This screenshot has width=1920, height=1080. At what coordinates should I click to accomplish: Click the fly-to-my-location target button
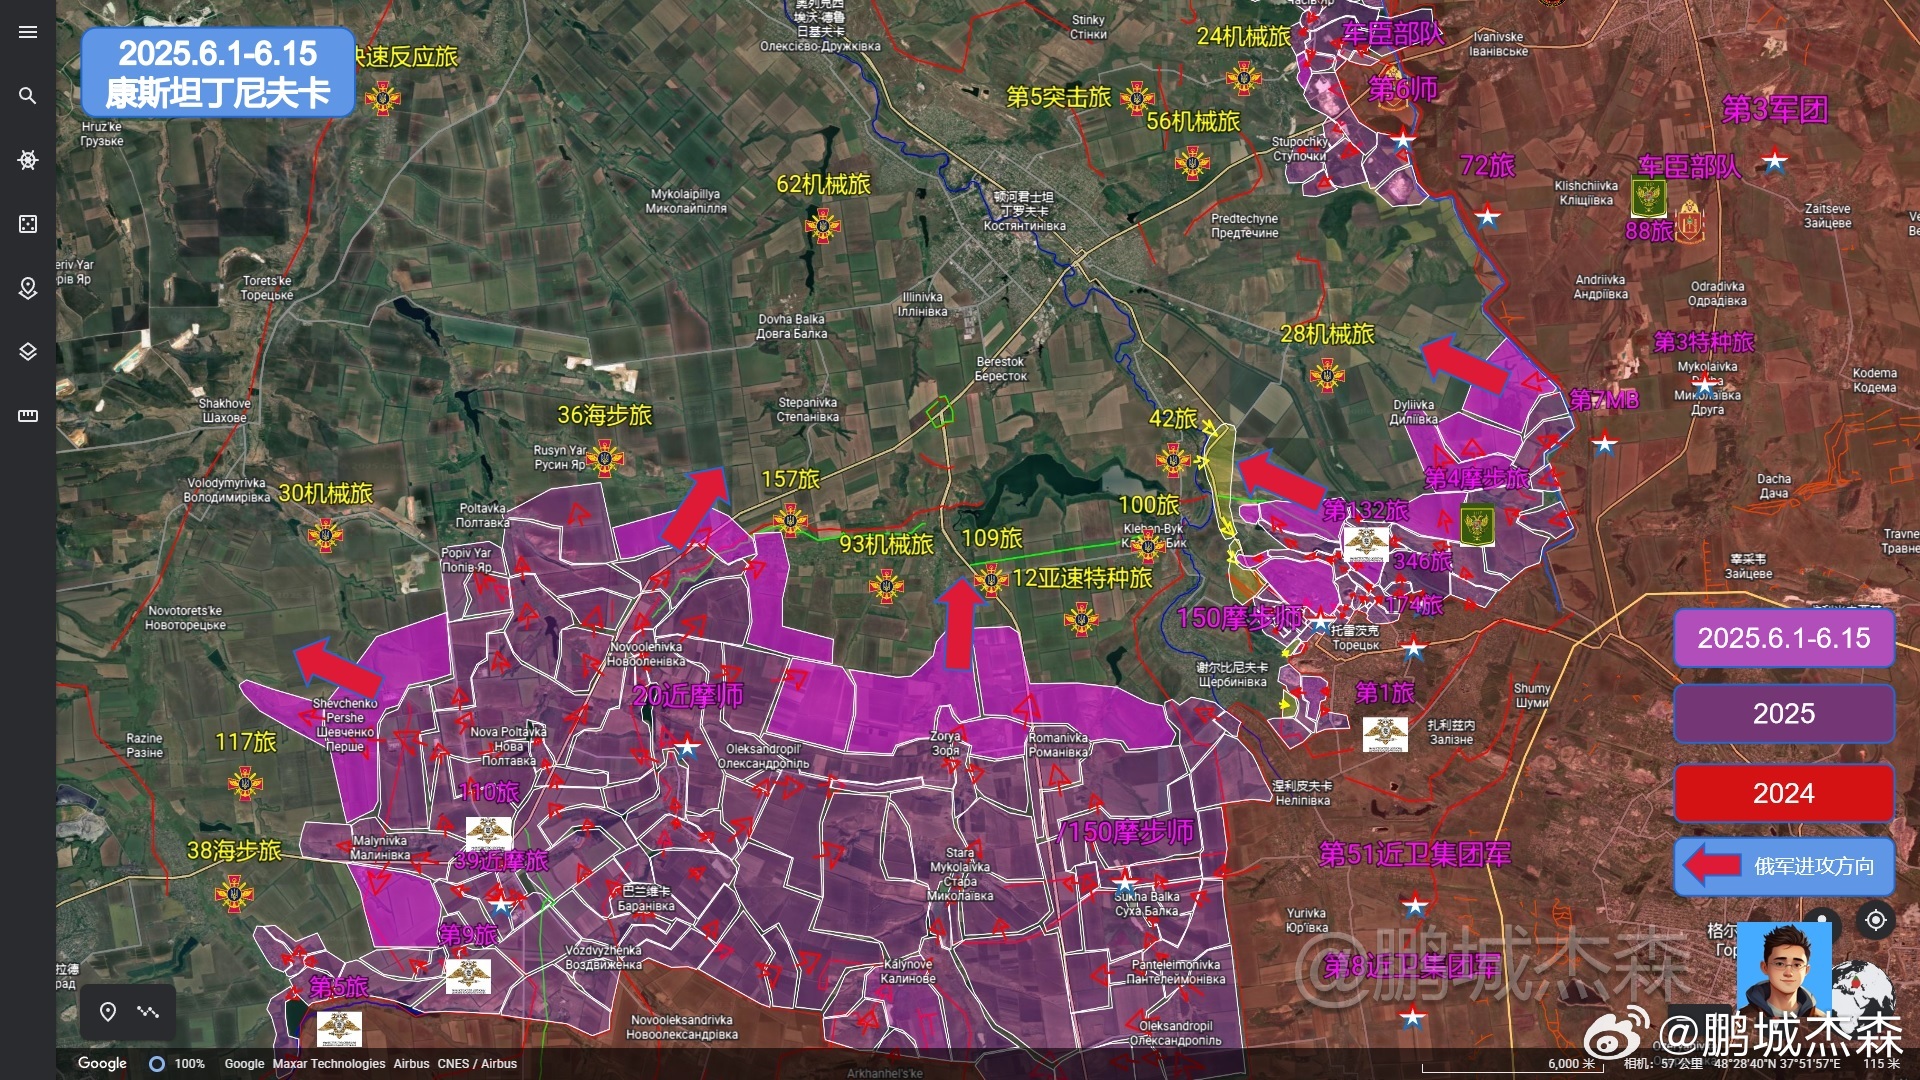[x=1875, y=919]
